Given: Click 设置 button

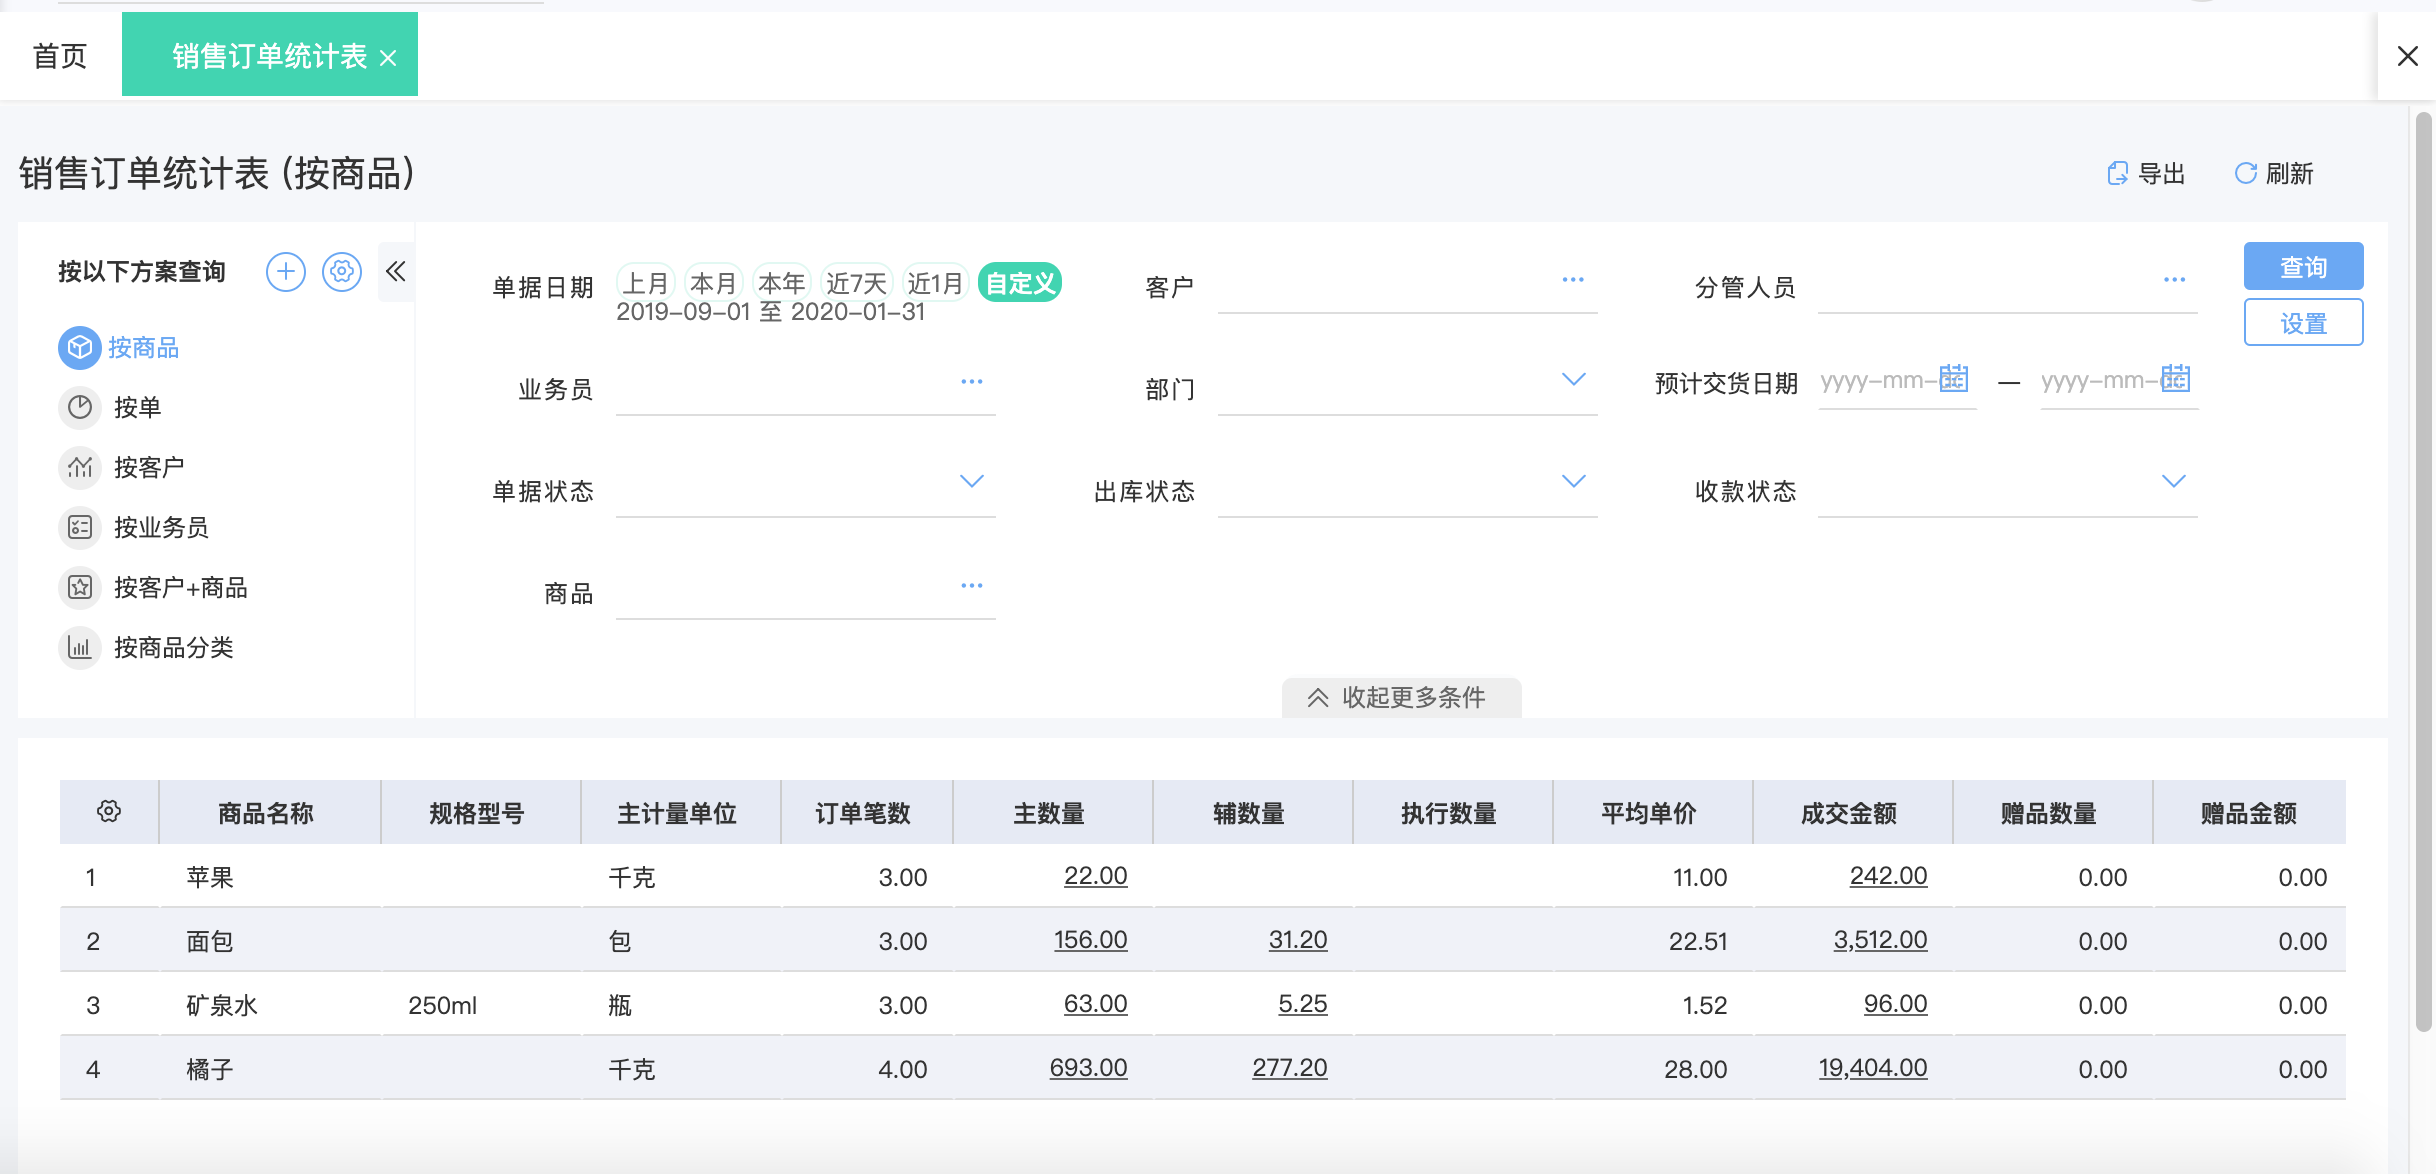Looking at the screenshot, I should pyautogui.click(x=2306, y=323).
